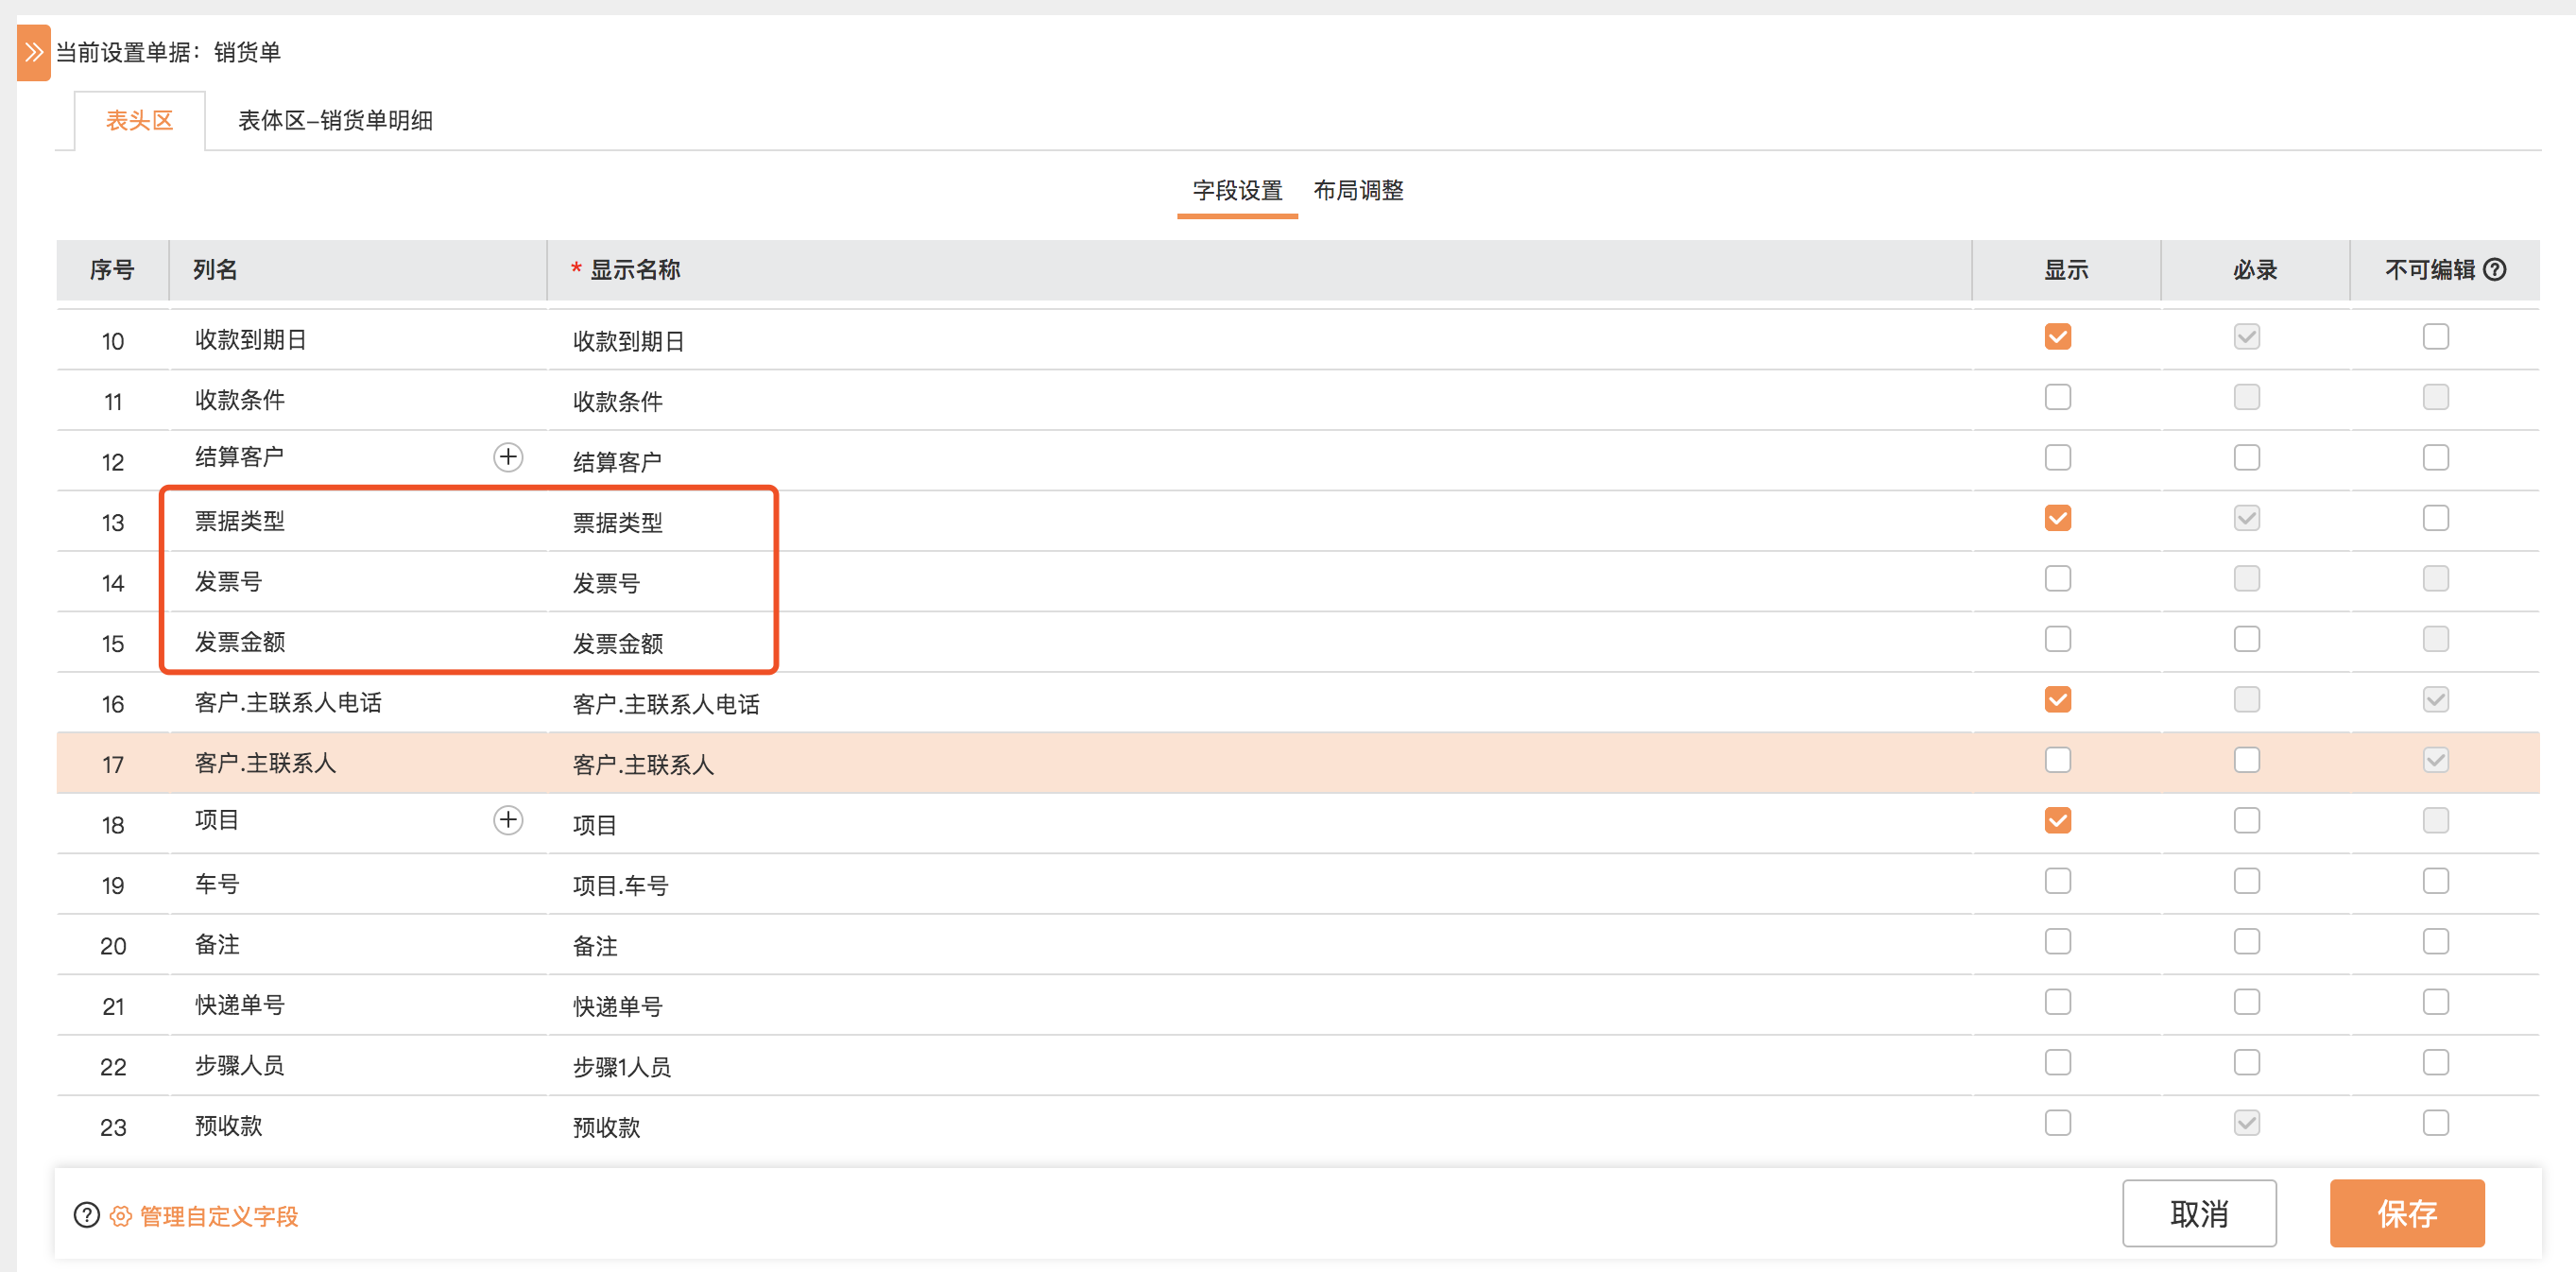Enable display toggle for 发票金额 row
The height and width of the screenshot is (1272, 2576).
coord(2058,639)
